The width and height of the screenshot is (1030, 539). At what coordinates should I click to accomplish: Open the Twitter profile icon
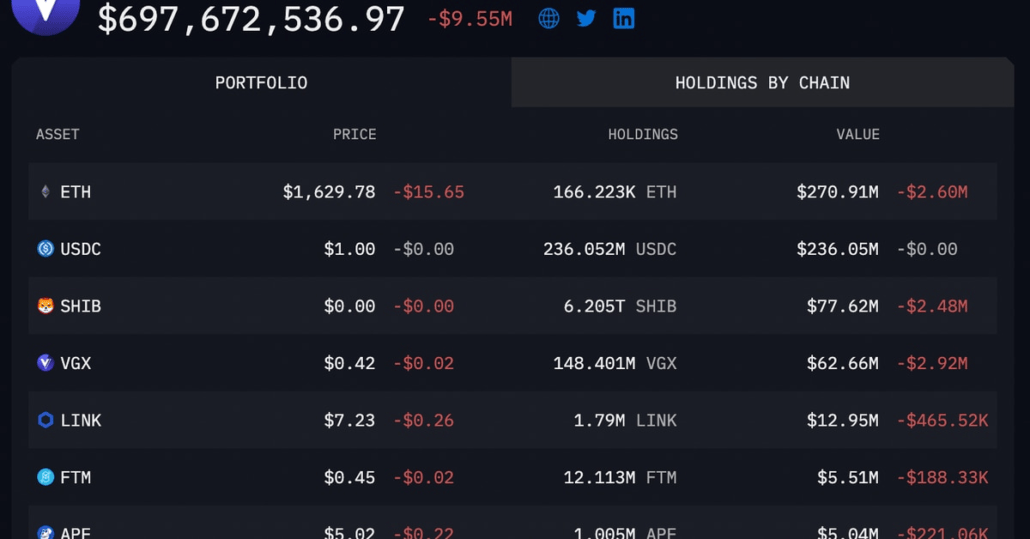click(x=586, y=18)
